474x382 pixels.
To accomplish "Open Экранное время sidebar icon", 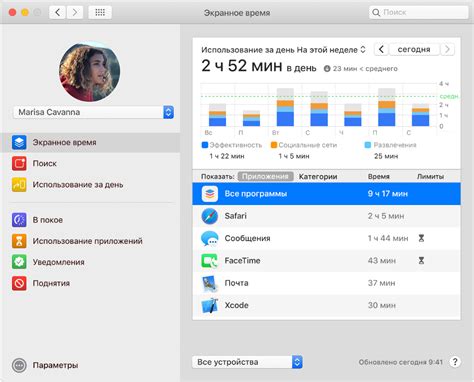I will (x=19, y=142).
